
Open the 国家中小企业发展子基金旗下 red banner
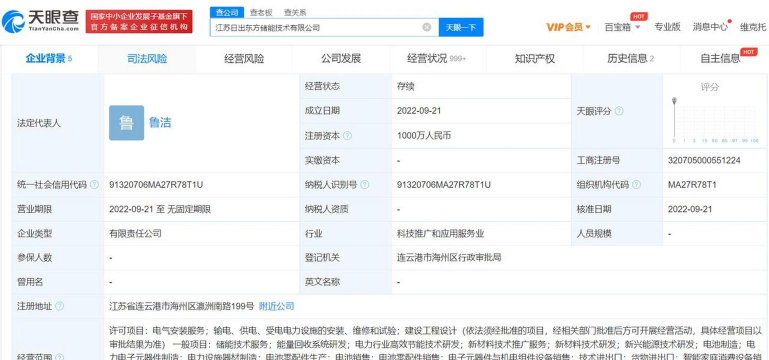[139, 22]
